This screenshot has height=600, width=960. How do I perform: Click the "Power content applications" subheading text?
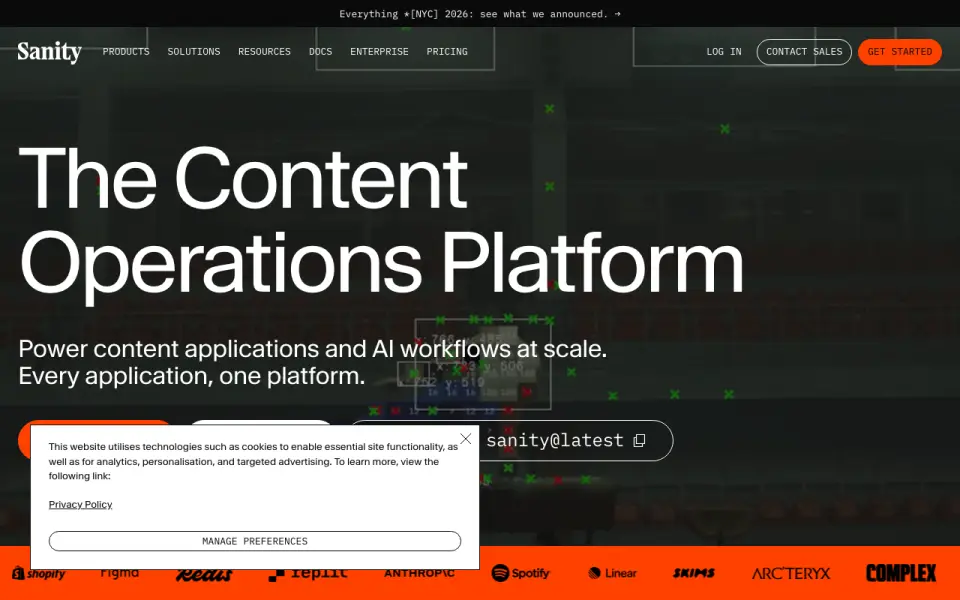pyautogui.click(x=312, y=362)
